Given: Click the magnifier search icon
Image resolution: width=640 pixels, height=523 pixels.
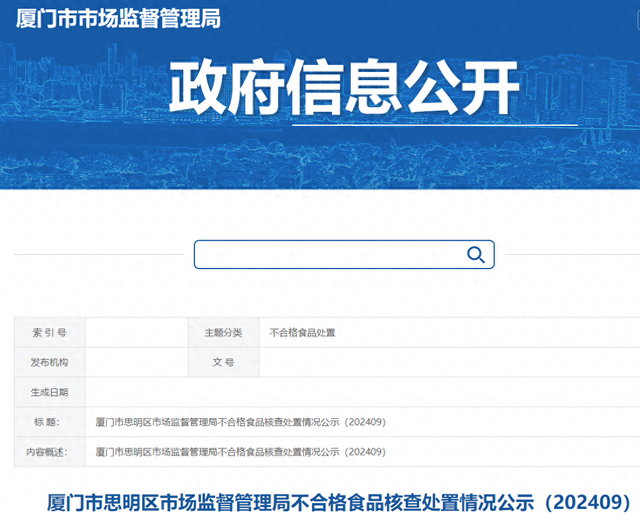Looking at the screenshot, I should click(x=476, y=255).
